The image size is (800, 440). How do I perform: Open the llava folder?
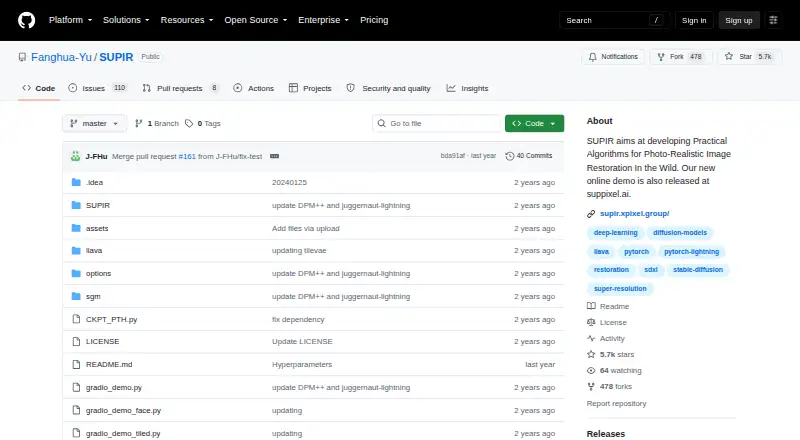pos(94,251)
